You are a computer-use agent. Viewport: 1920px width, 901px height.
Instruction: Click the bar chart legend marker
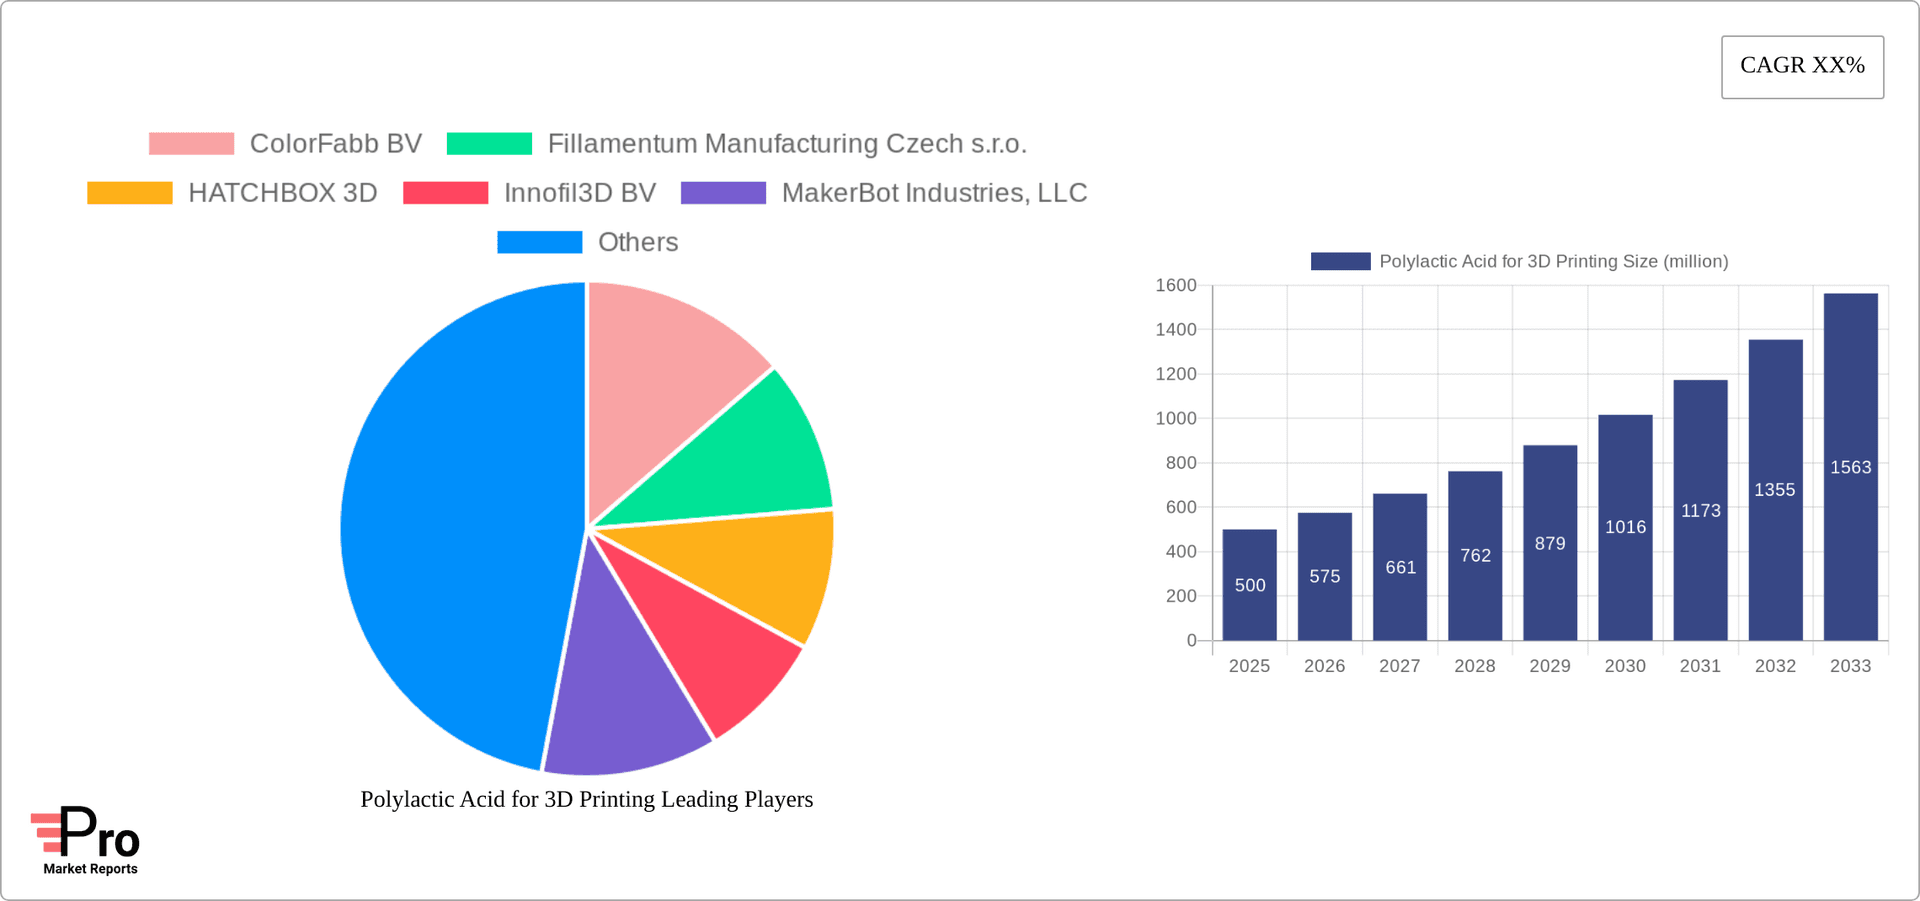click(x=1340, y=261)
